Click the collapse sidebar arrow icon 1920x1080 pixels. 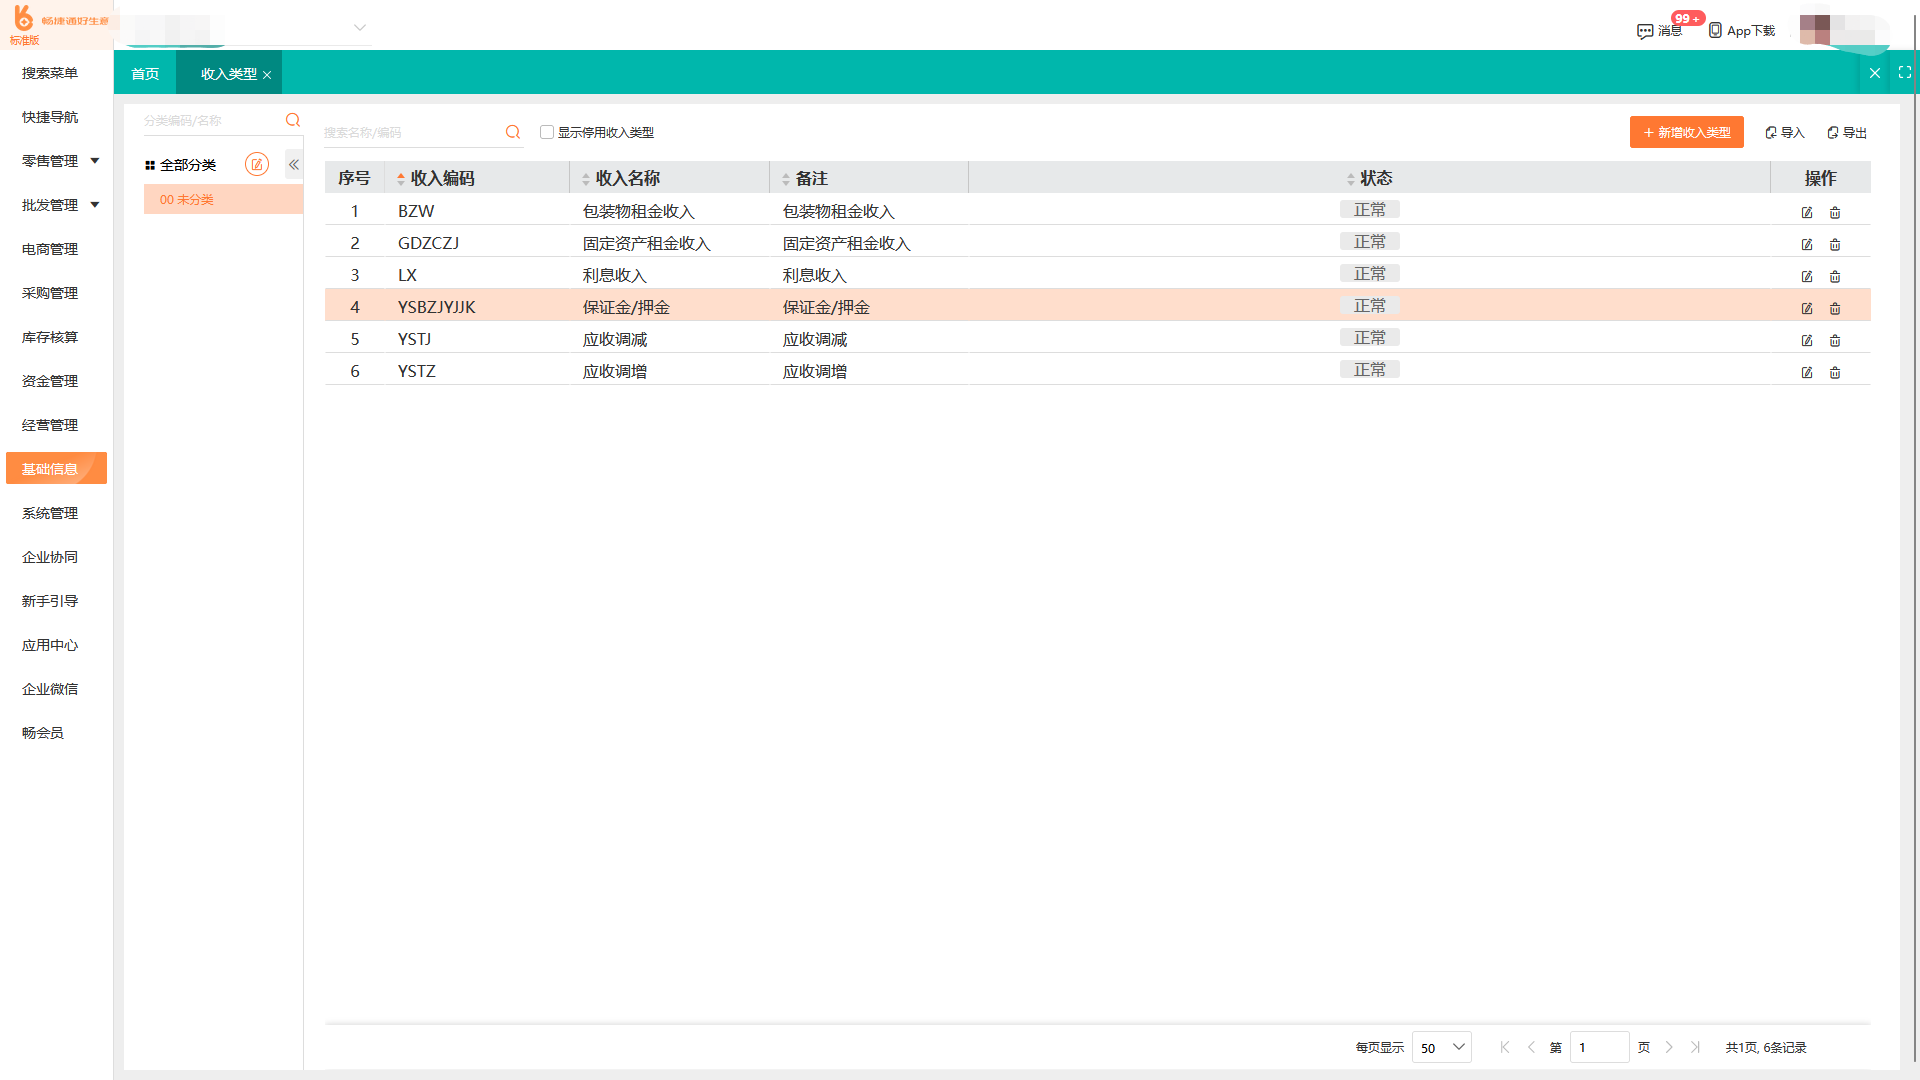[x=293, y=164]
